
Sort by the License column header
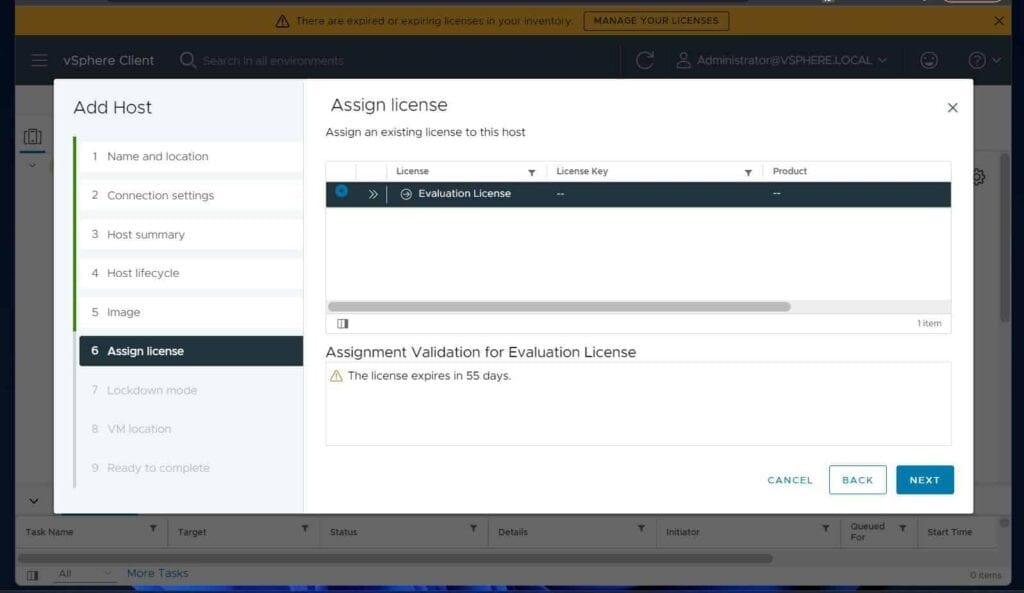pyautogui.click(x=413, y=171)
